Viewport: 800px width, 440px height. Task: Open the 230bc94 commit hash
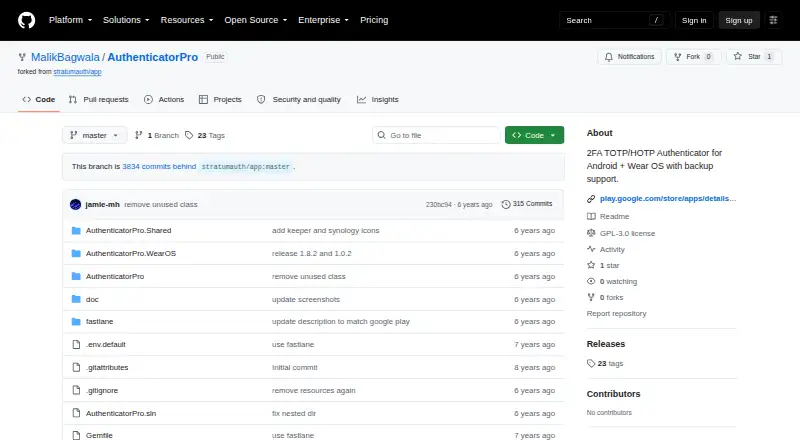439,205
